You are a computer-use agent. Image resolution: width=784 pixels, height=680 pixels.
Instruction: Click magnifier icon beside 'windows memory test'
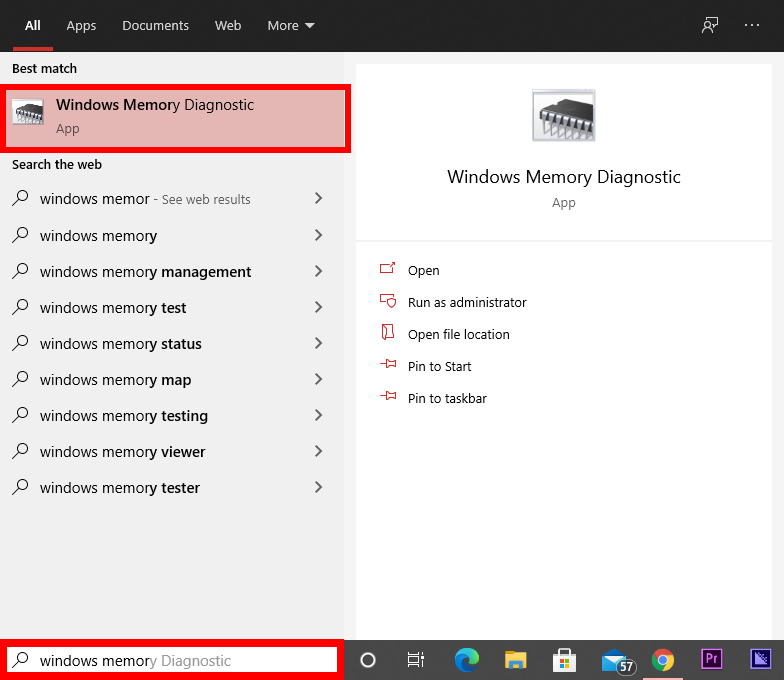tap(20, 306)
